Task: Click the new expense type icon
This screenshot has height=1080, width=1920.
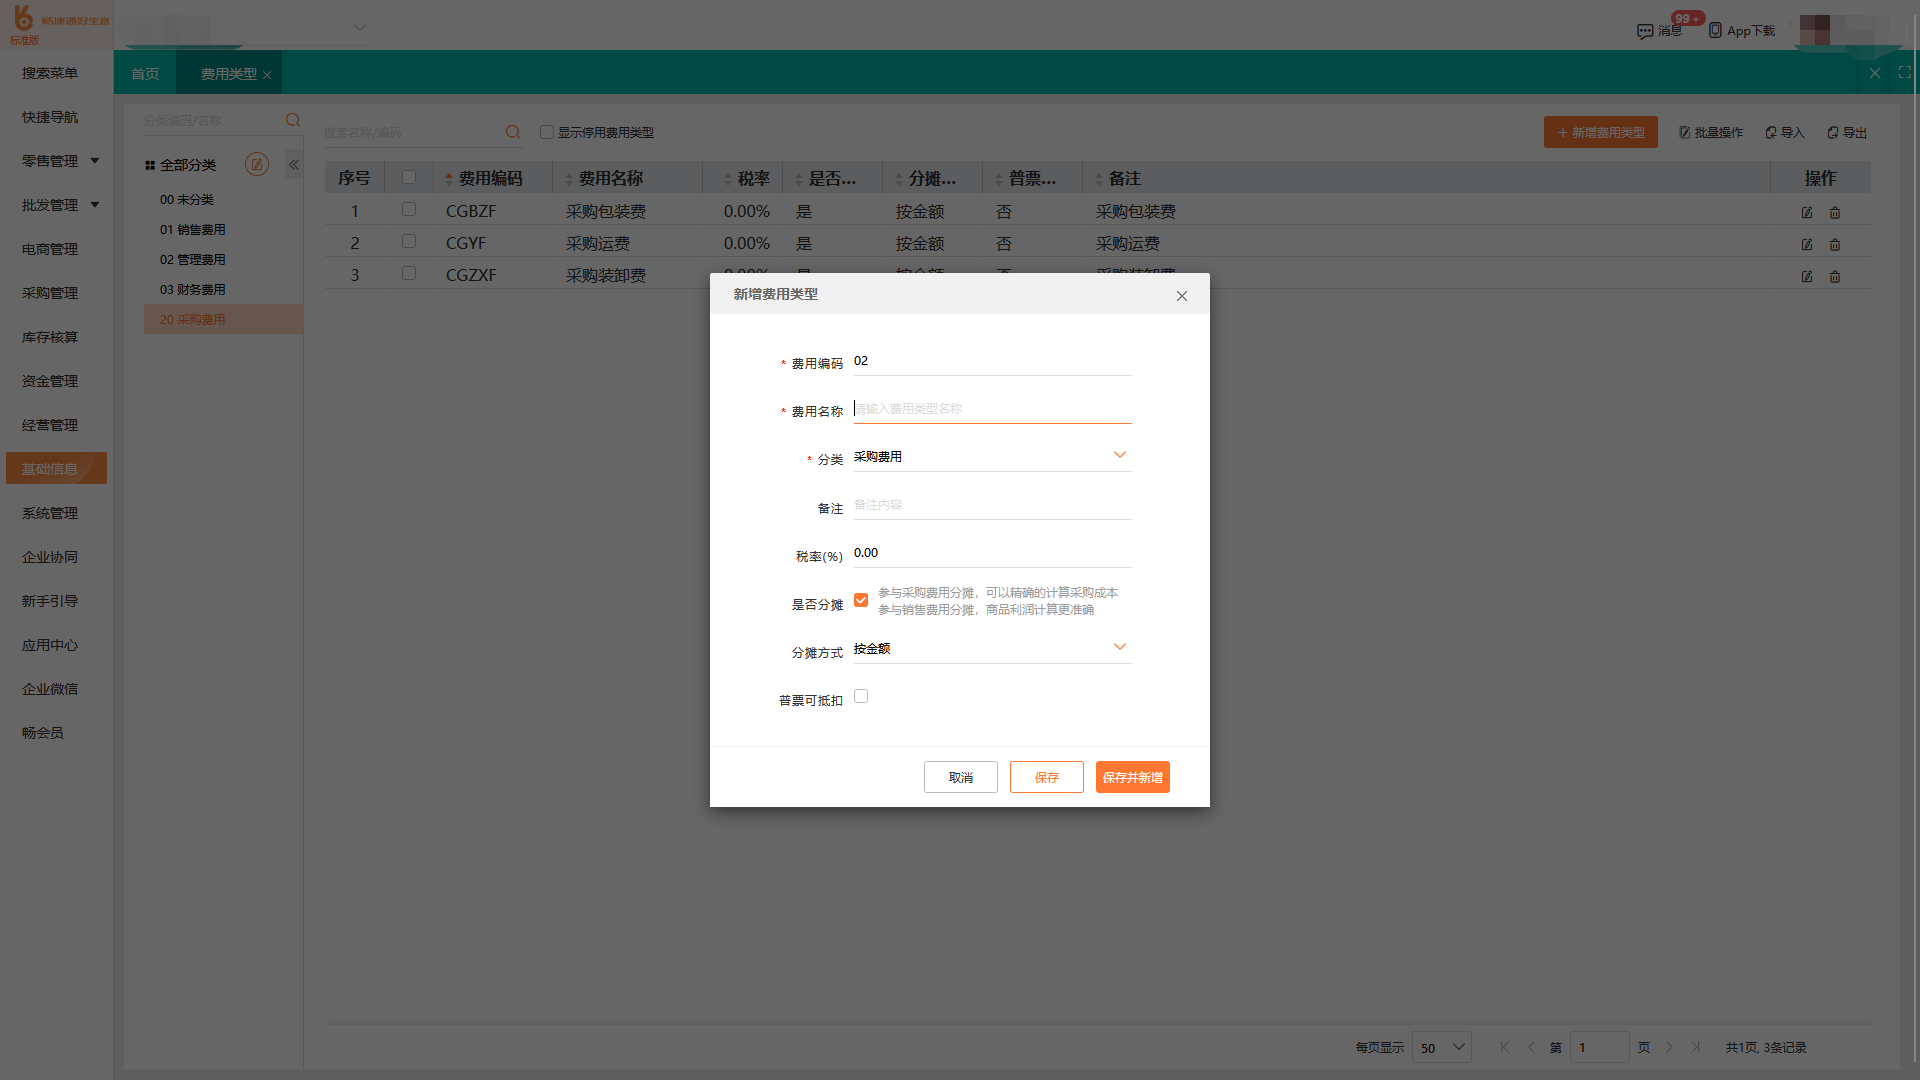Action: [1600, 132]
